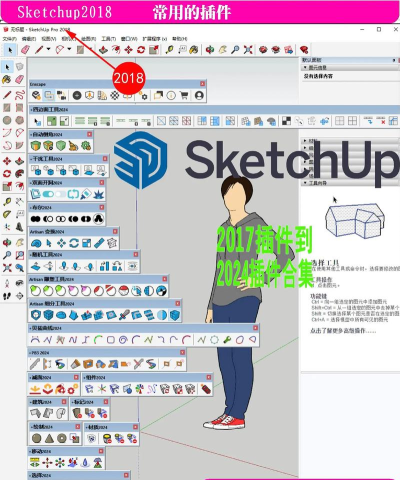The image size is (400, 480).
Task: Click the Enscape user account icon
Action: pyautogui.click(x=199, y=96)
